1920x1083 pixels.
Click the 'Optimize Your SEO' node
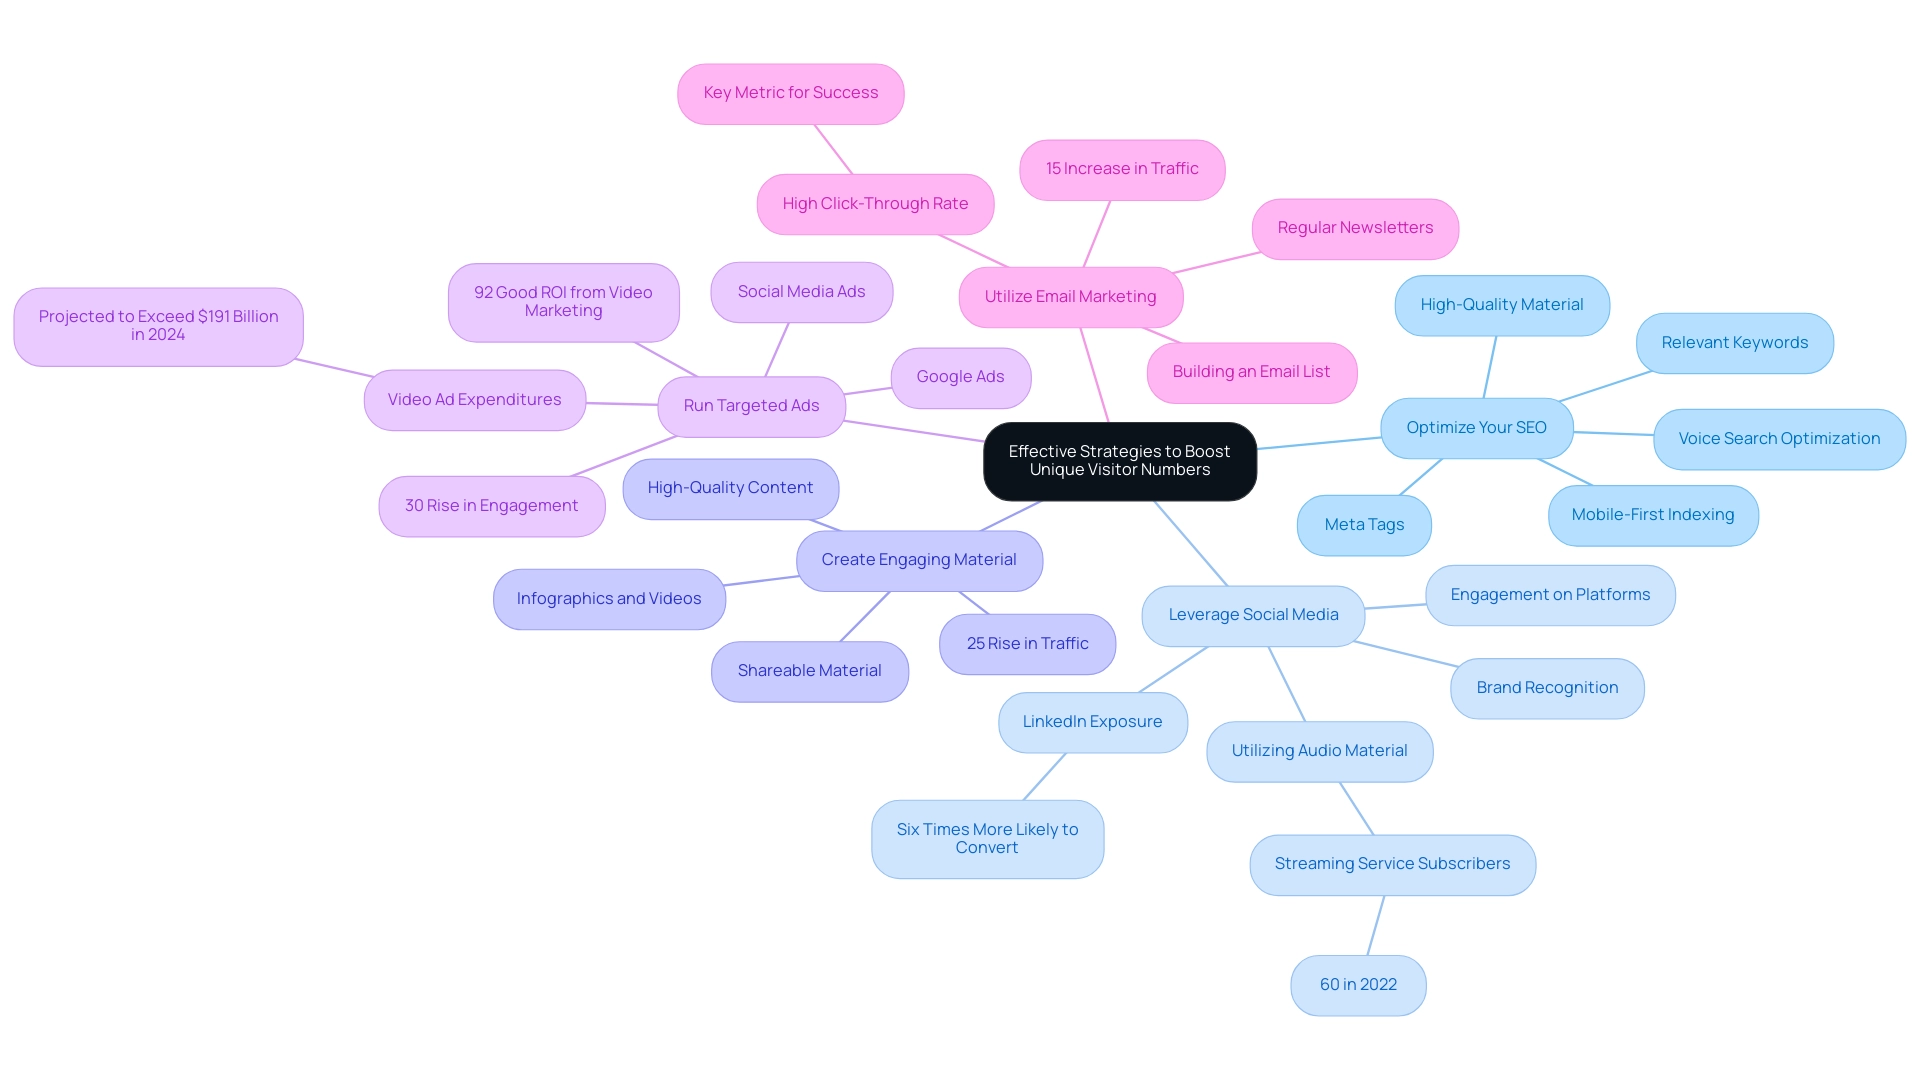(x=1476, y=426)
